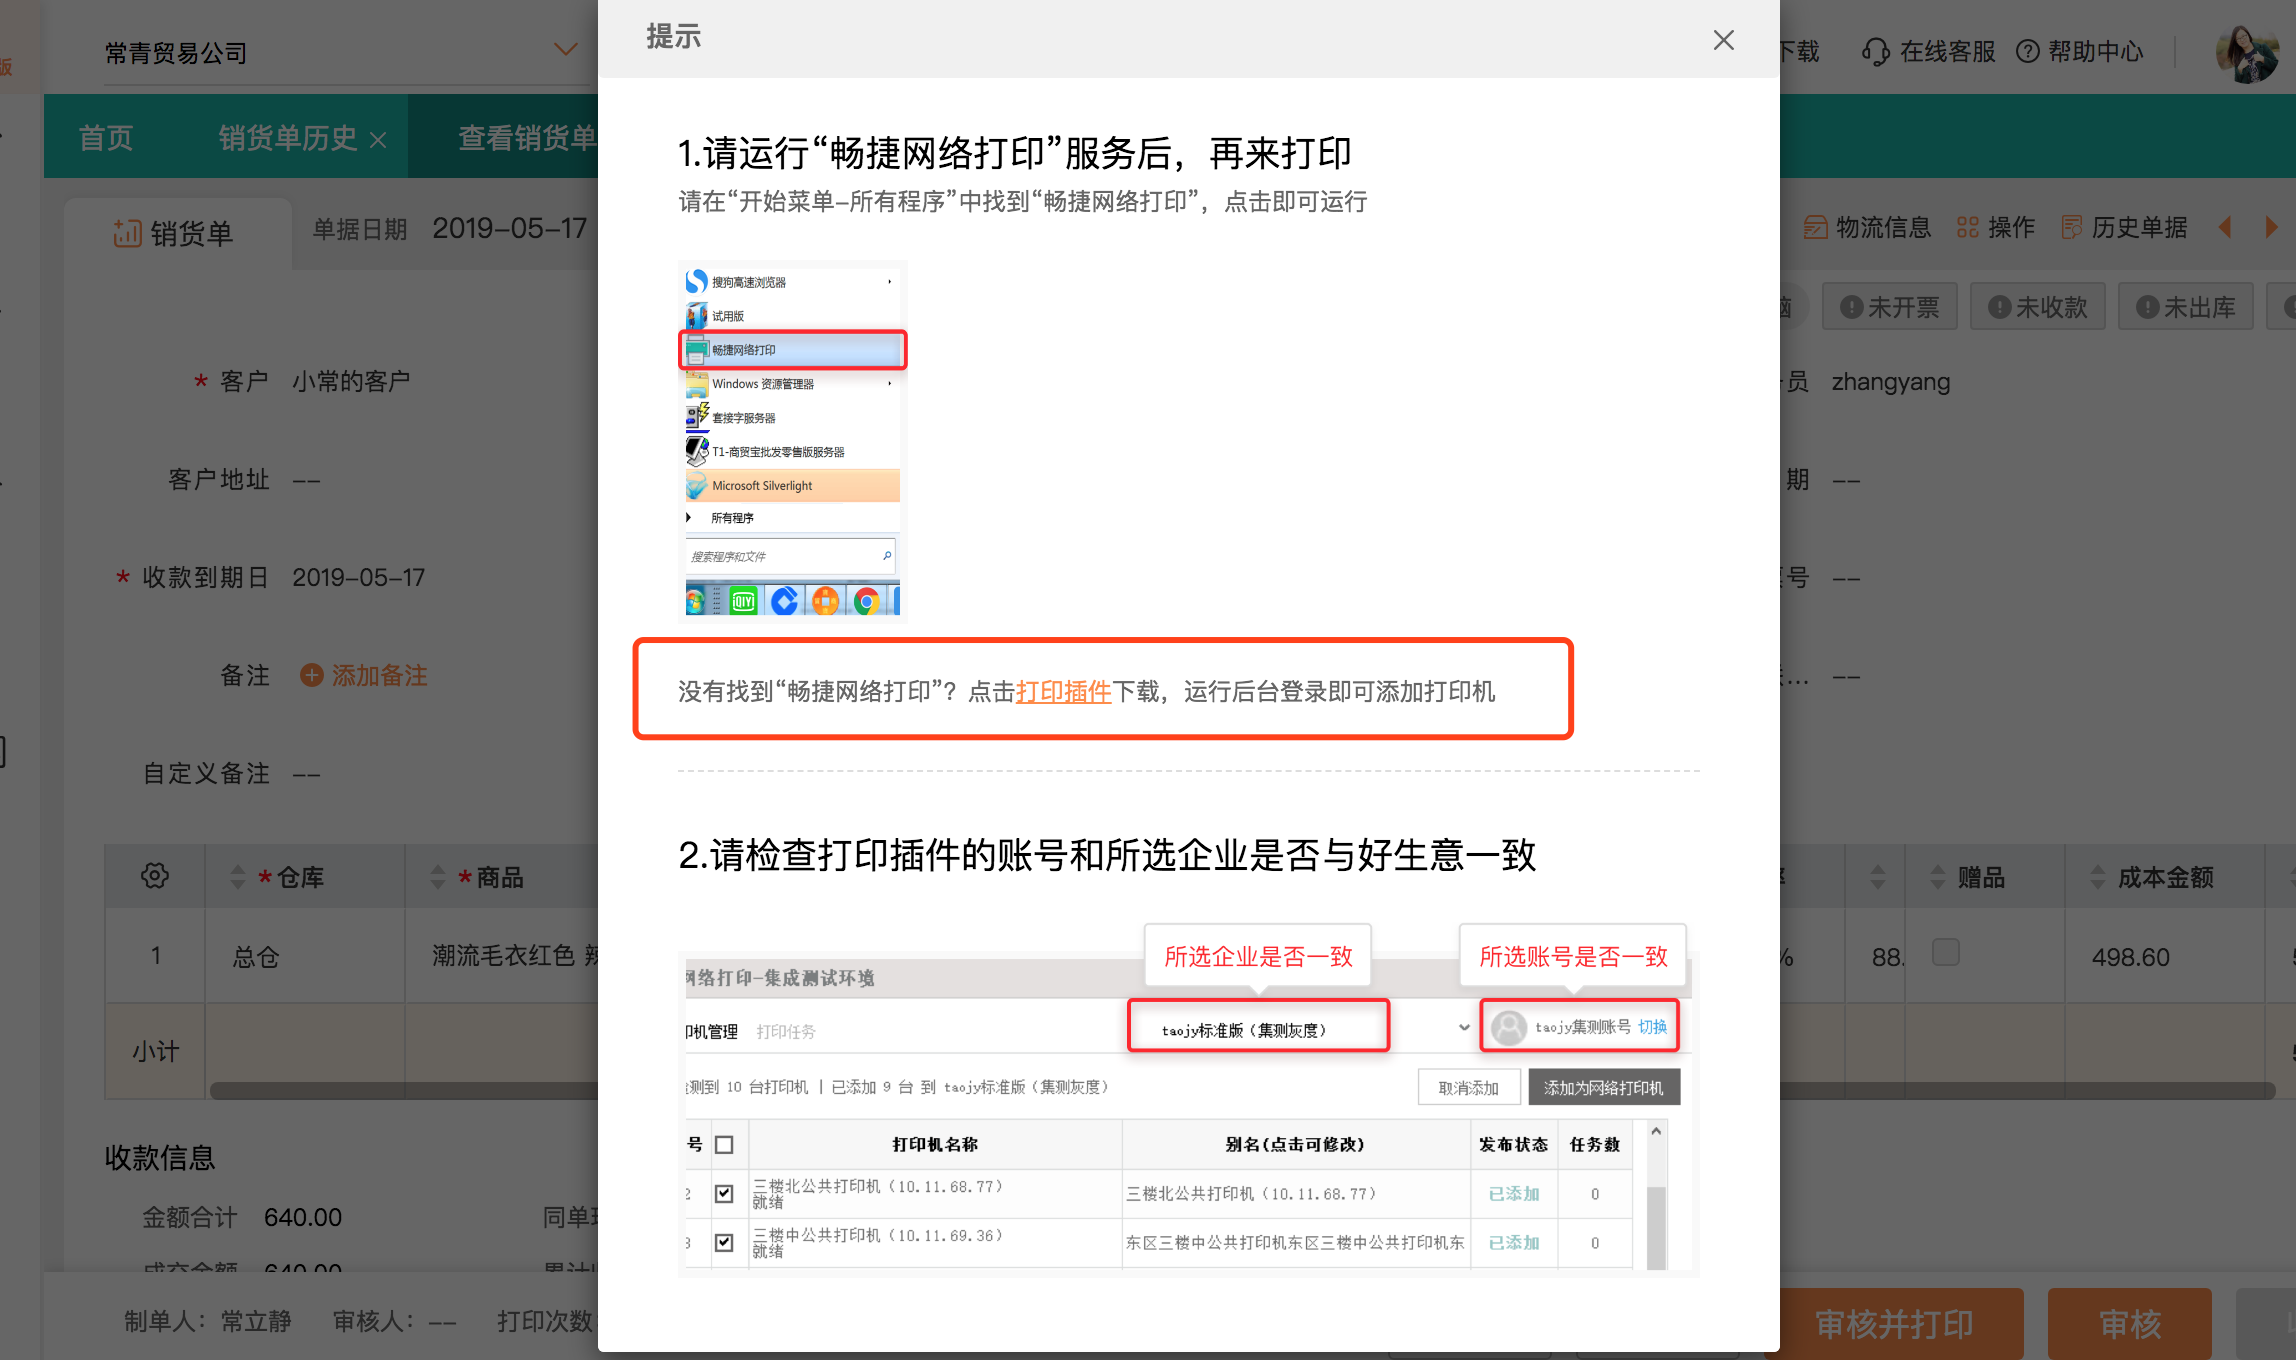Click 切换 account link in print plugin
The height and width of the screenshot is (1360, 2296).
(x=1660, y=1026)
